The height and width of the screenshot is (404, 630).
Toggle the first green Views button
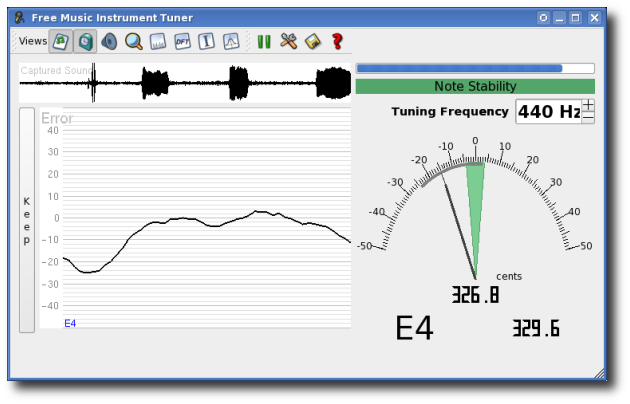(60, 41)
